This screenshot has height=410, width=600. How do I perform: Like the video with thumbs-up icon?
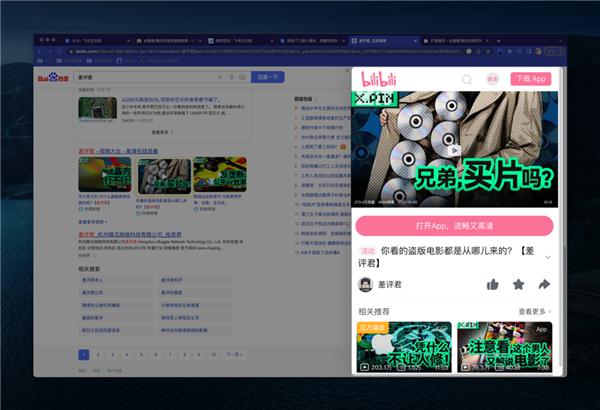click(x=493, y=285)
